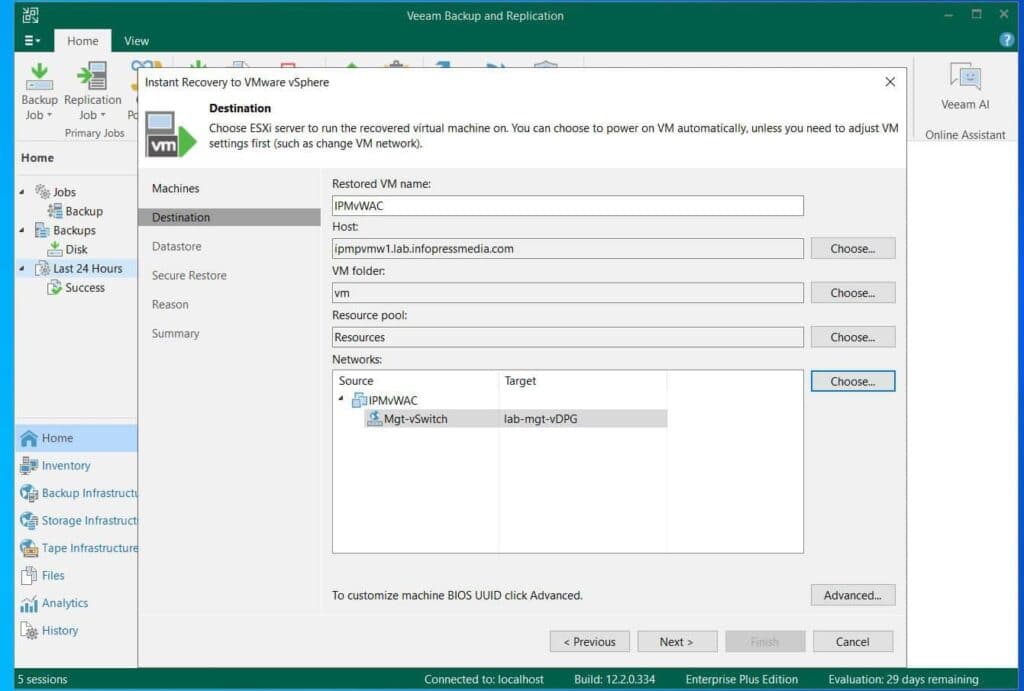Click the Home navigation icon

click(x=29, y=438)
